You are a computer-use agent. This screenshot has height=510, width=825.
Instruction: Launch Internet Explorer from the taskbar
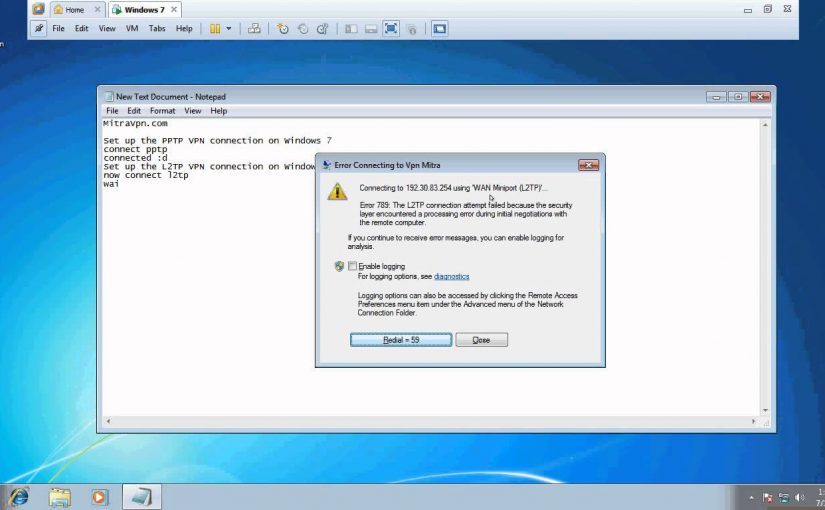click(x=19, y=496)
